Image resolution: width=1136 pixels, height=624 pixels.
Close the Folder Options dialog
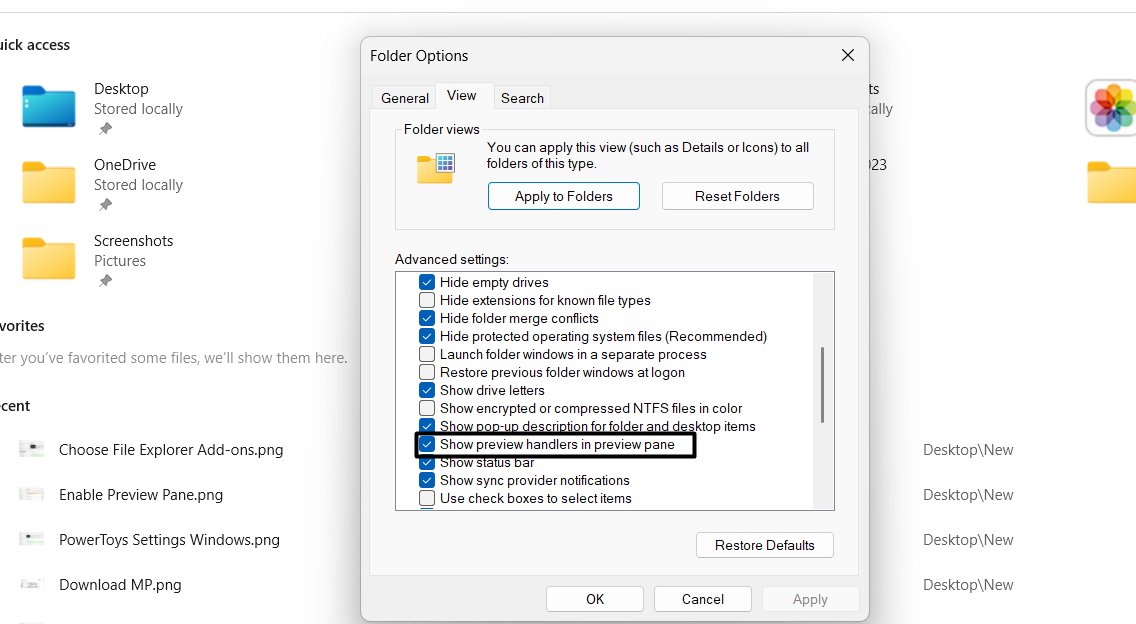click(x=847, y=56)
